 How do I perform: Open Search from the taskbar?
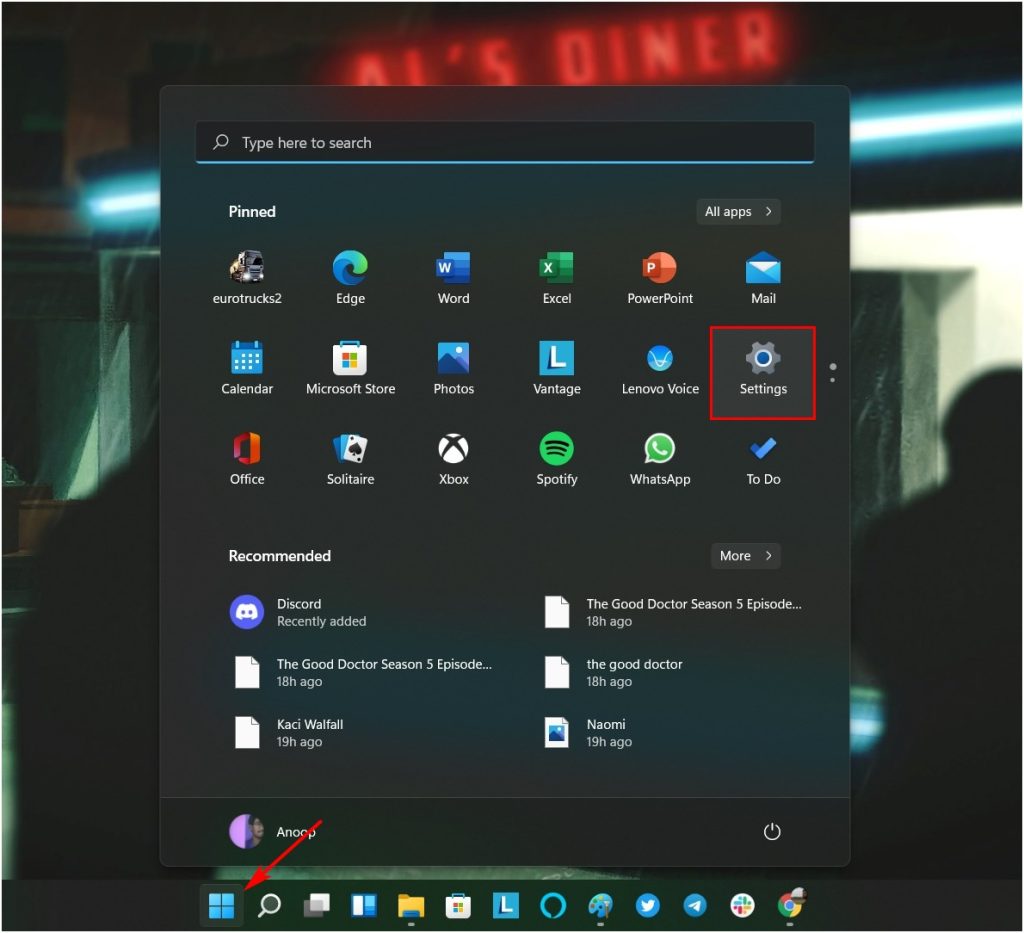(x=269, y=905)
